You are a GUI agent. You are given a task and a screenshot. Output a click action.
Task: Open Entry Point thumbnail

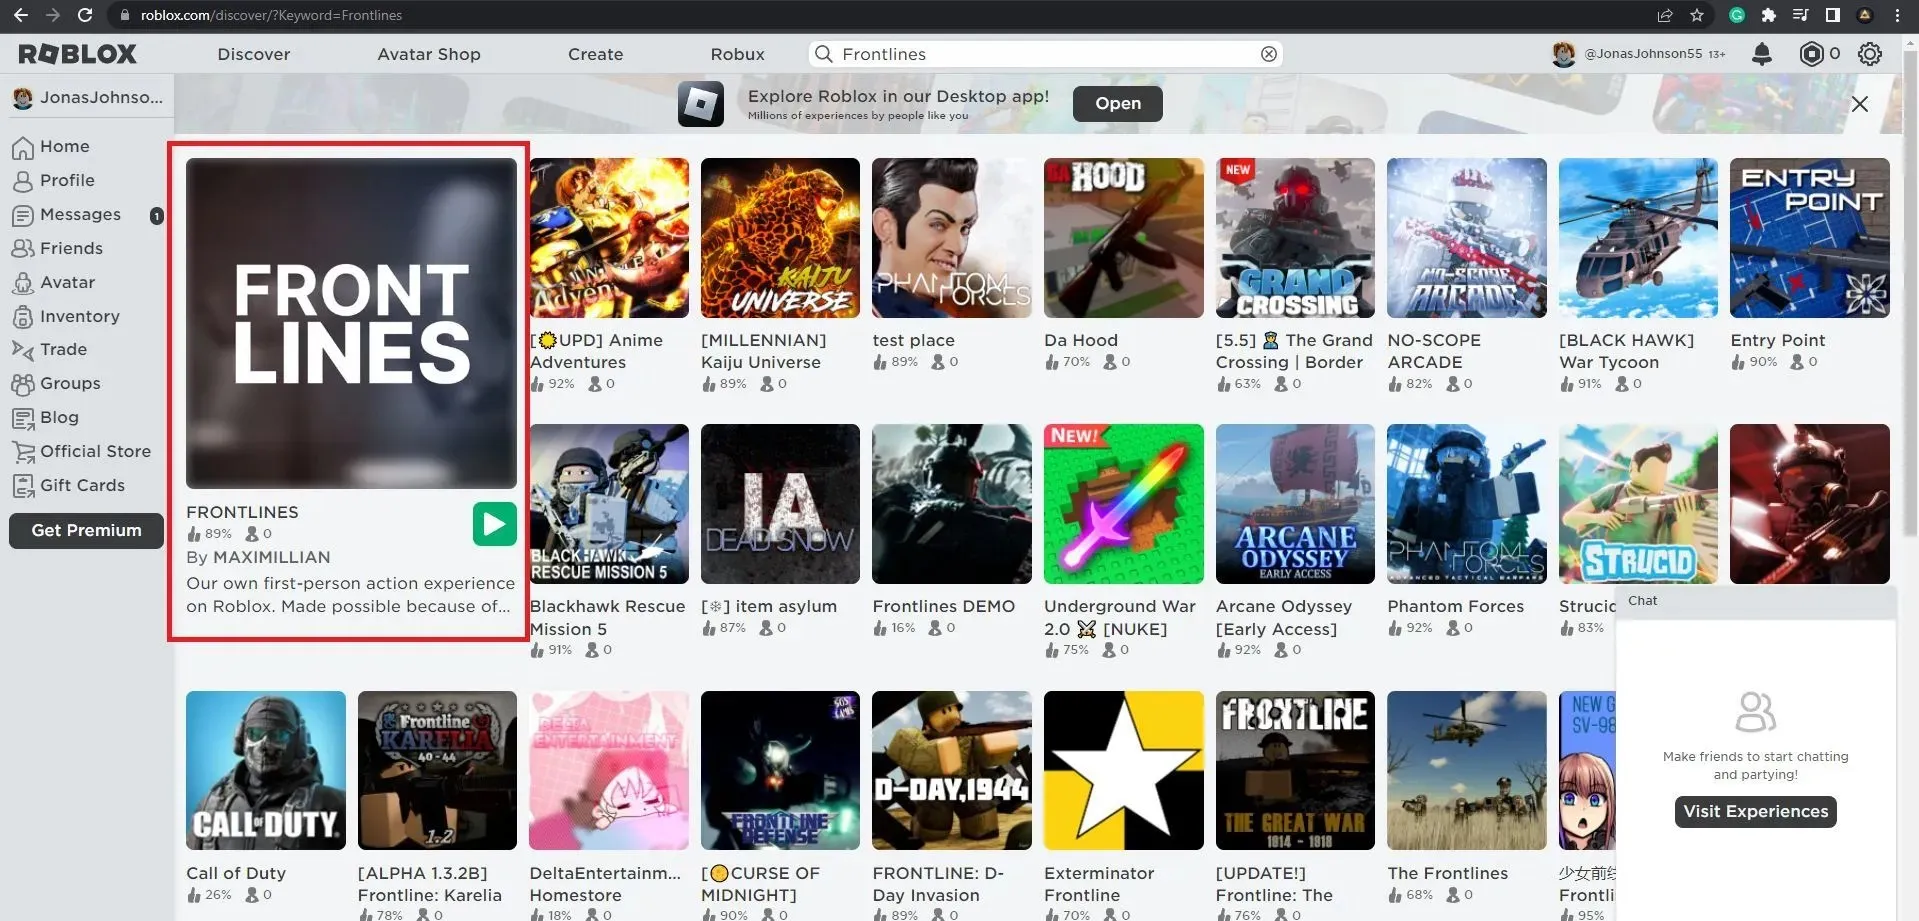pyautogui.click(x=1810, y=238)
